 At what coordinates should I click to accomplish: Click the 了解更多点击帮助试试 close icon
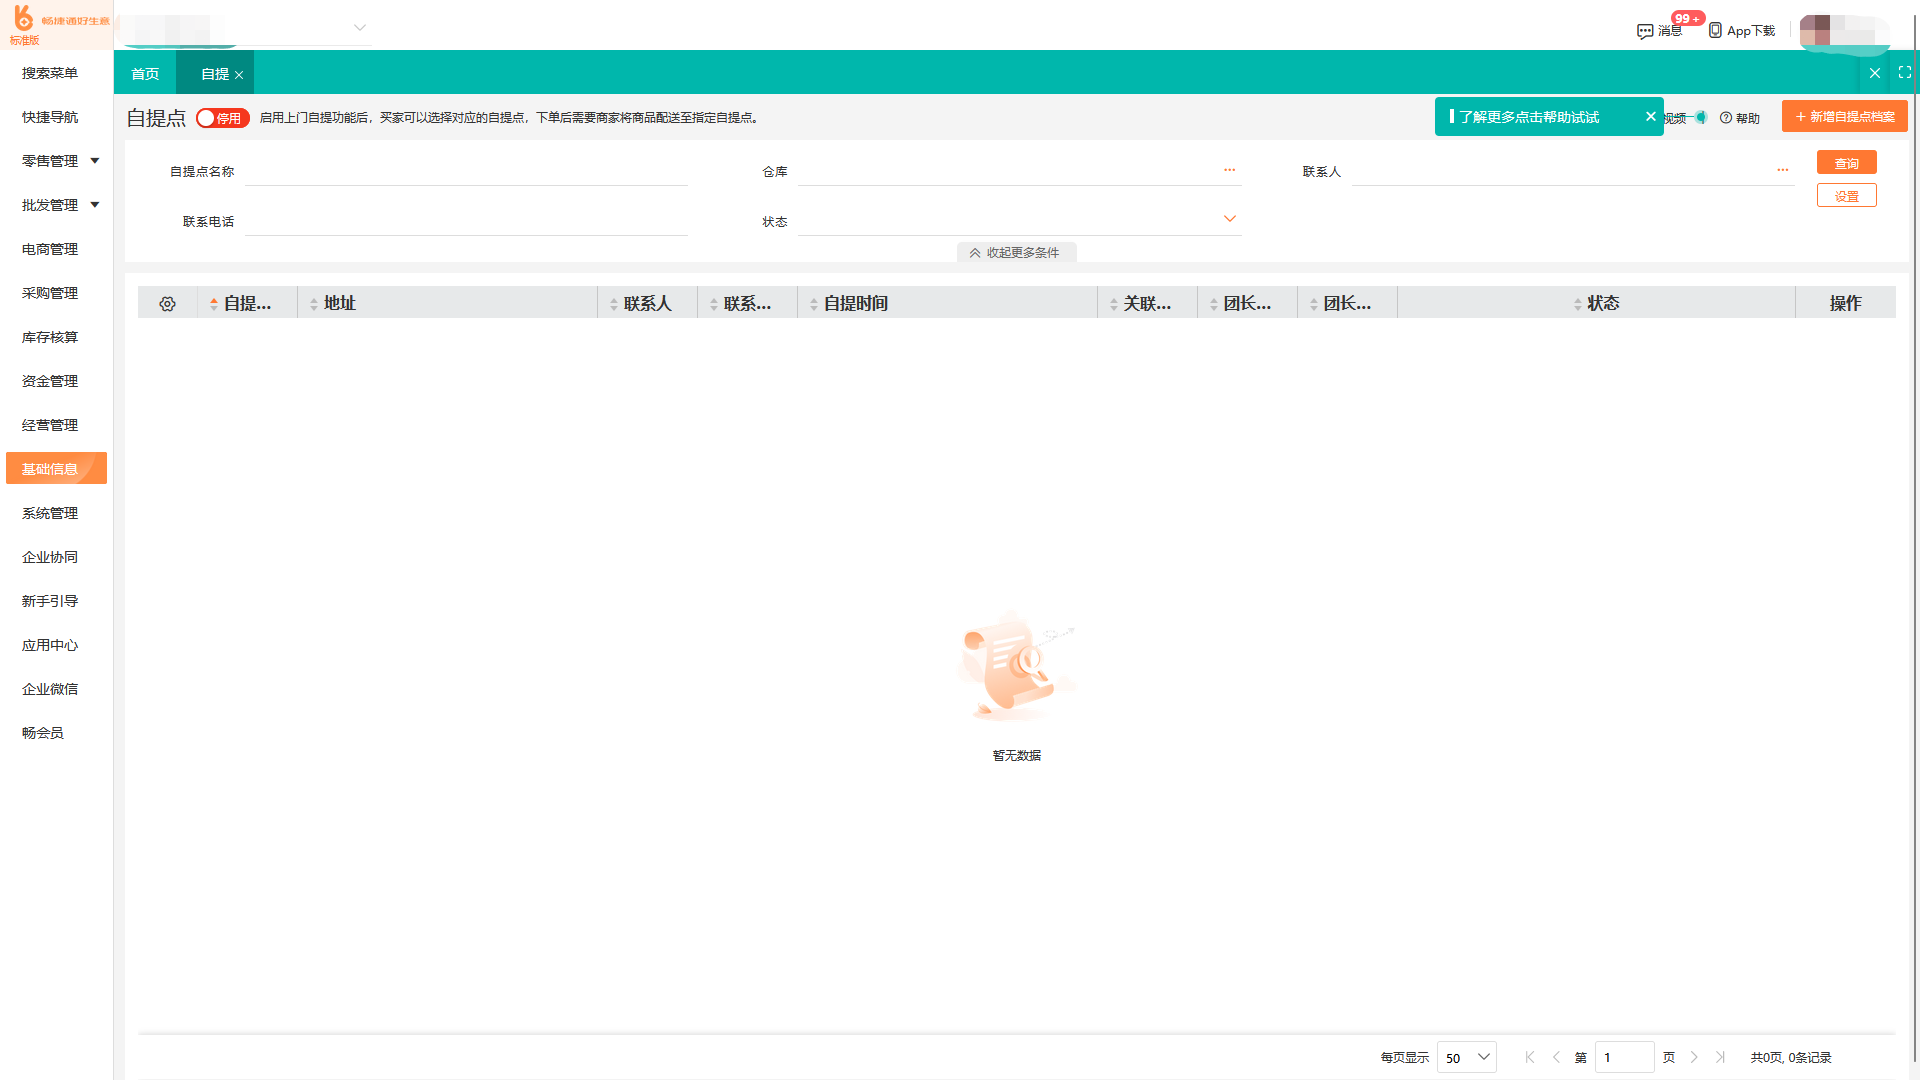click(x=1650, y=117)
